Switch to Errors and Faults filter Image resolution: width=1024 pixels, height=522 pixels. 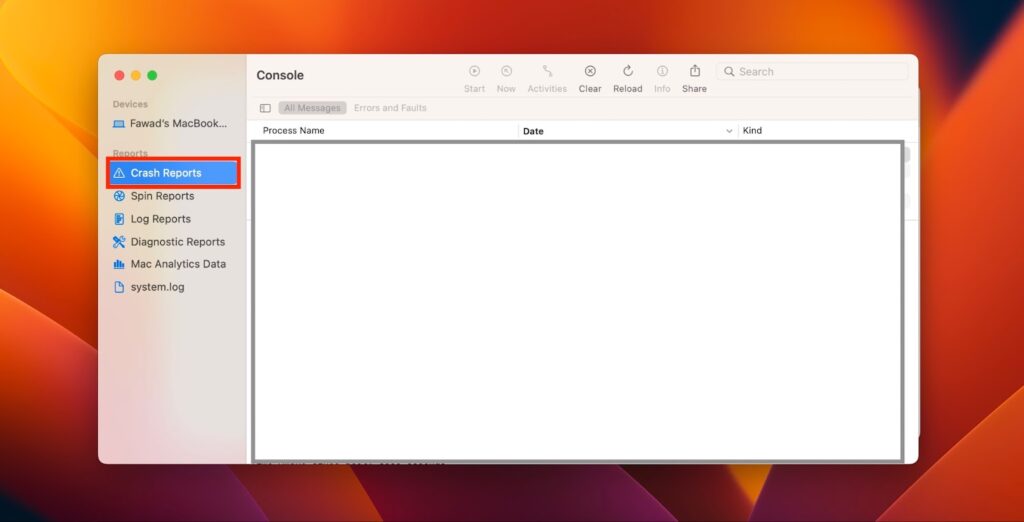[390, 108]
